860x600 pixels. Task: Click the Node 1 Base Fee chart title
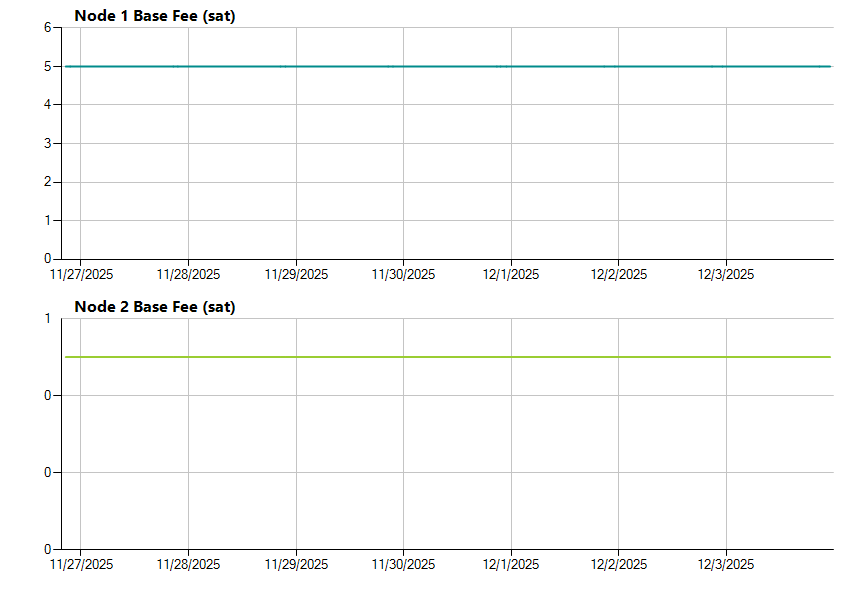tap(155, 16)
